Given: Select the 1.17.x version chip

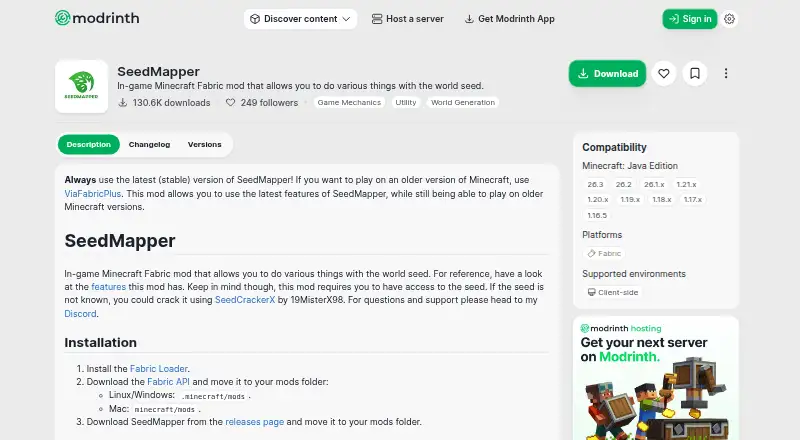Looking at the screenshot, I should pos(693,200).
